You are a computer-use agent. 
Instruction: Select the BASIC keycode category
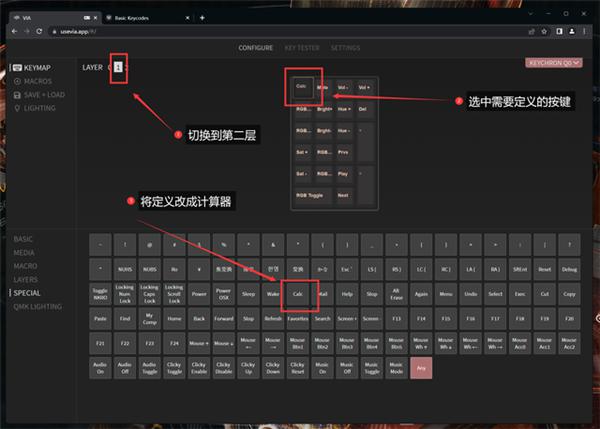click(x=22, y=240)
